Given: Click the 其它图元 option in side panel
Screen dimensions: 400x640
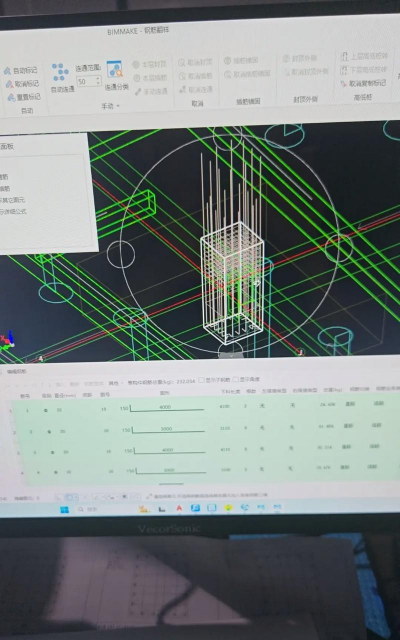Looking at the screenshot, I should coord(12,200).
